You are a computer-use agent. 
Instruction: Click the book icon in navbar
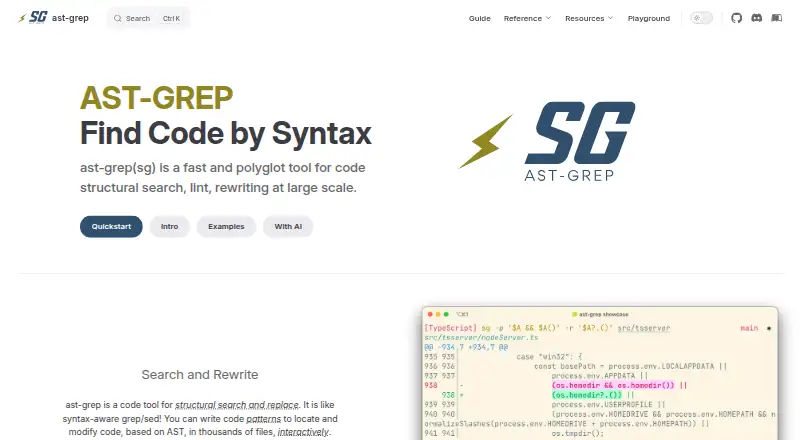click(777, 18)
